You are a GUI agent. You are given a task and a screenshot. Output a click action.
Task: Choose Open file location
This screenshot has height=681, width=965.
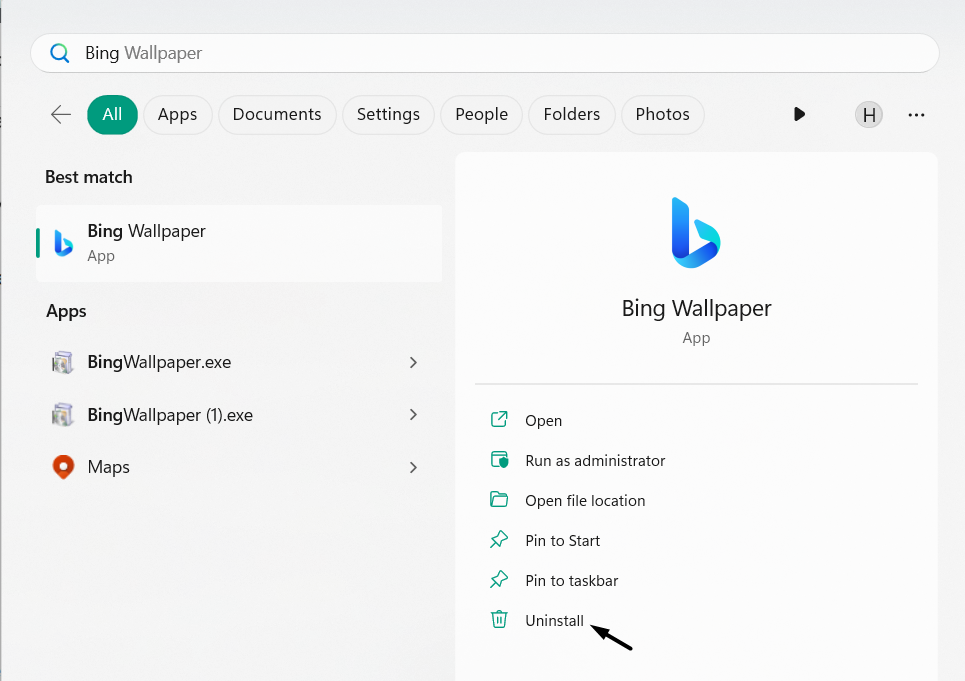(x=585, y=501)
